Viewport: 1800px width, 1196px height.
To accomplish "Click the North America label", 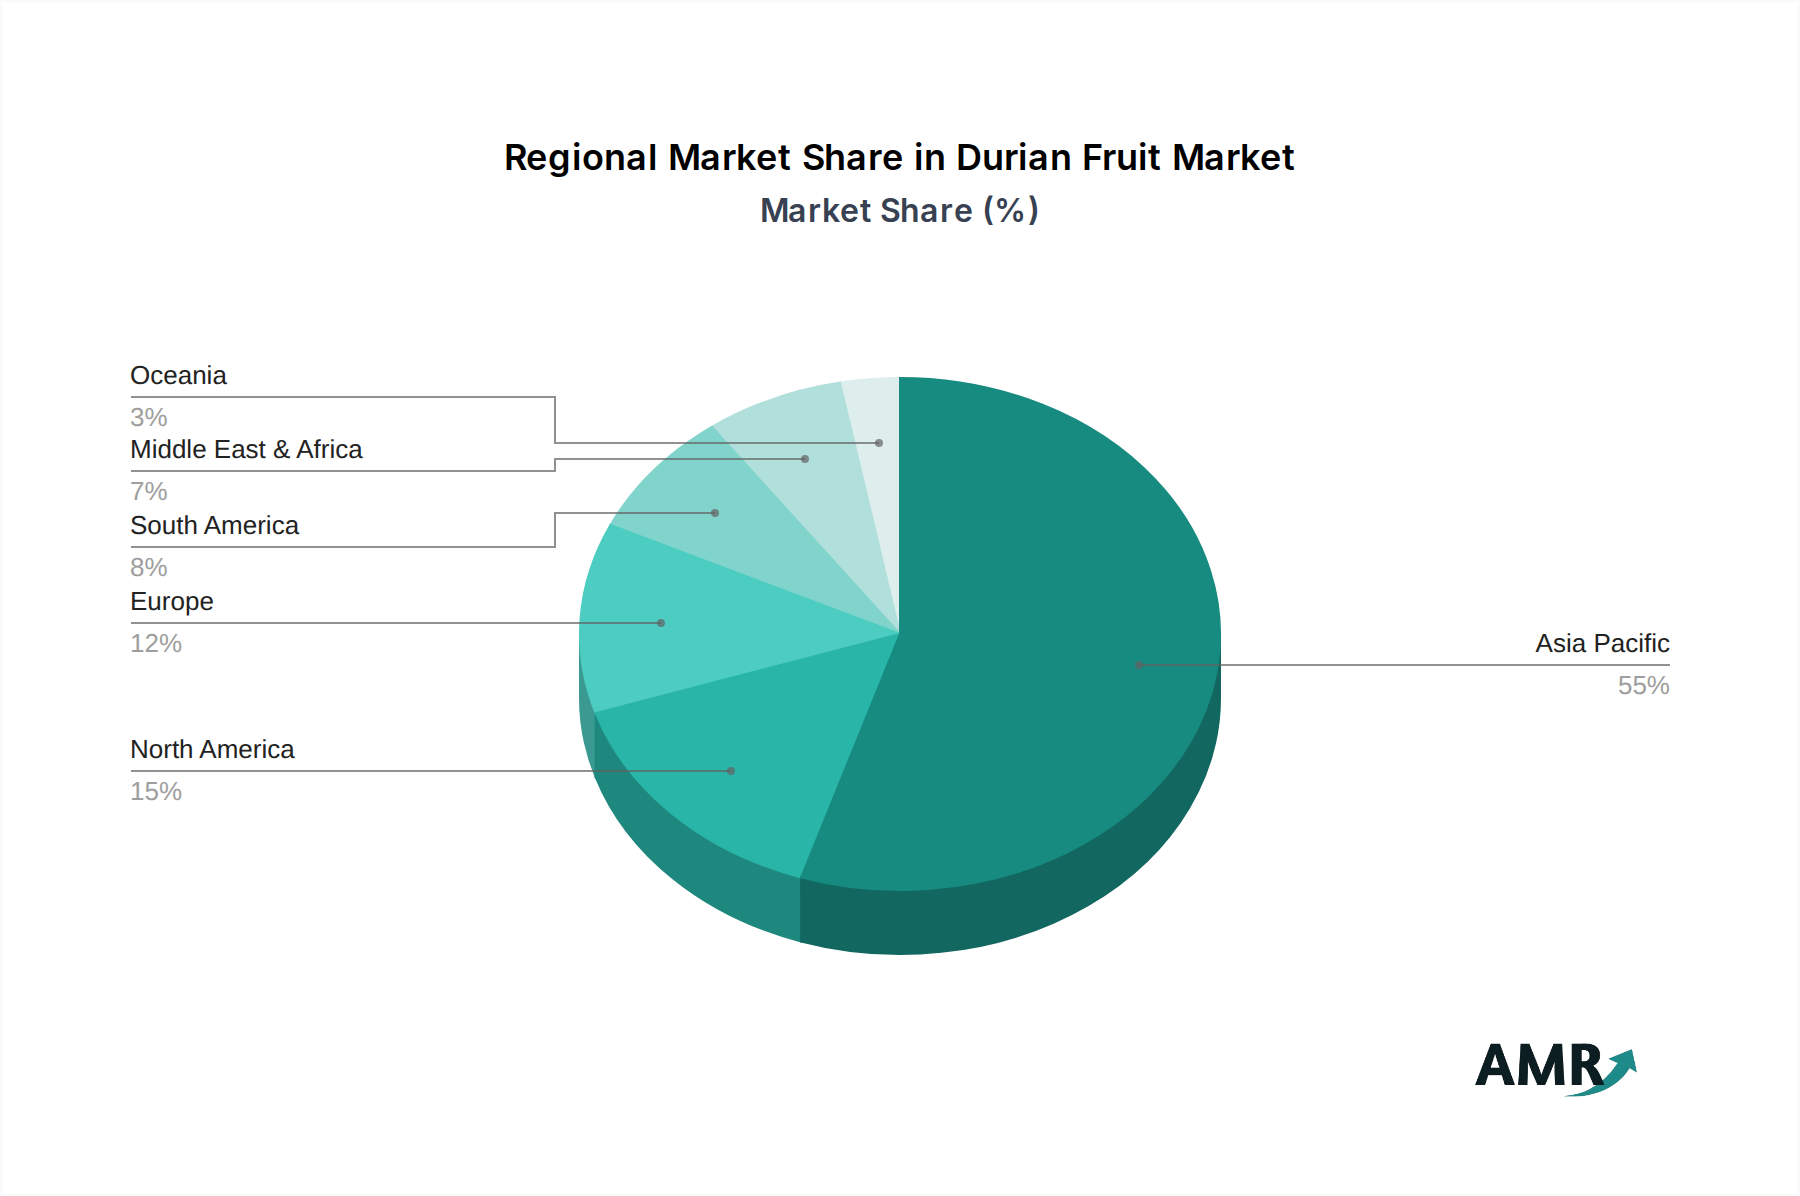I will pyautogui.click(x=211, y=749).
